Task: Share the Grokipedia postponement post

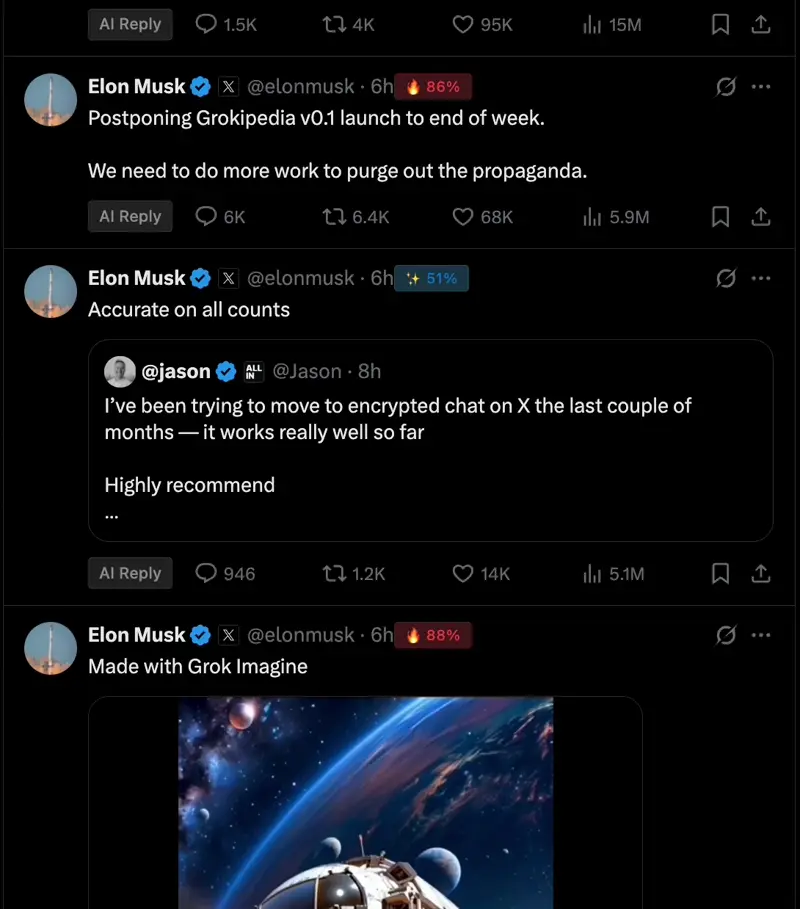Action: pos(760,216)
